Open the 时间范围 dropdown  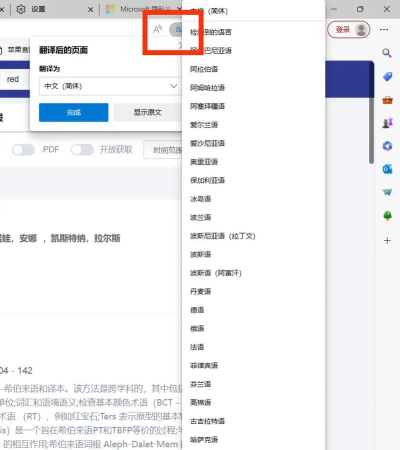tap(163, 150)
